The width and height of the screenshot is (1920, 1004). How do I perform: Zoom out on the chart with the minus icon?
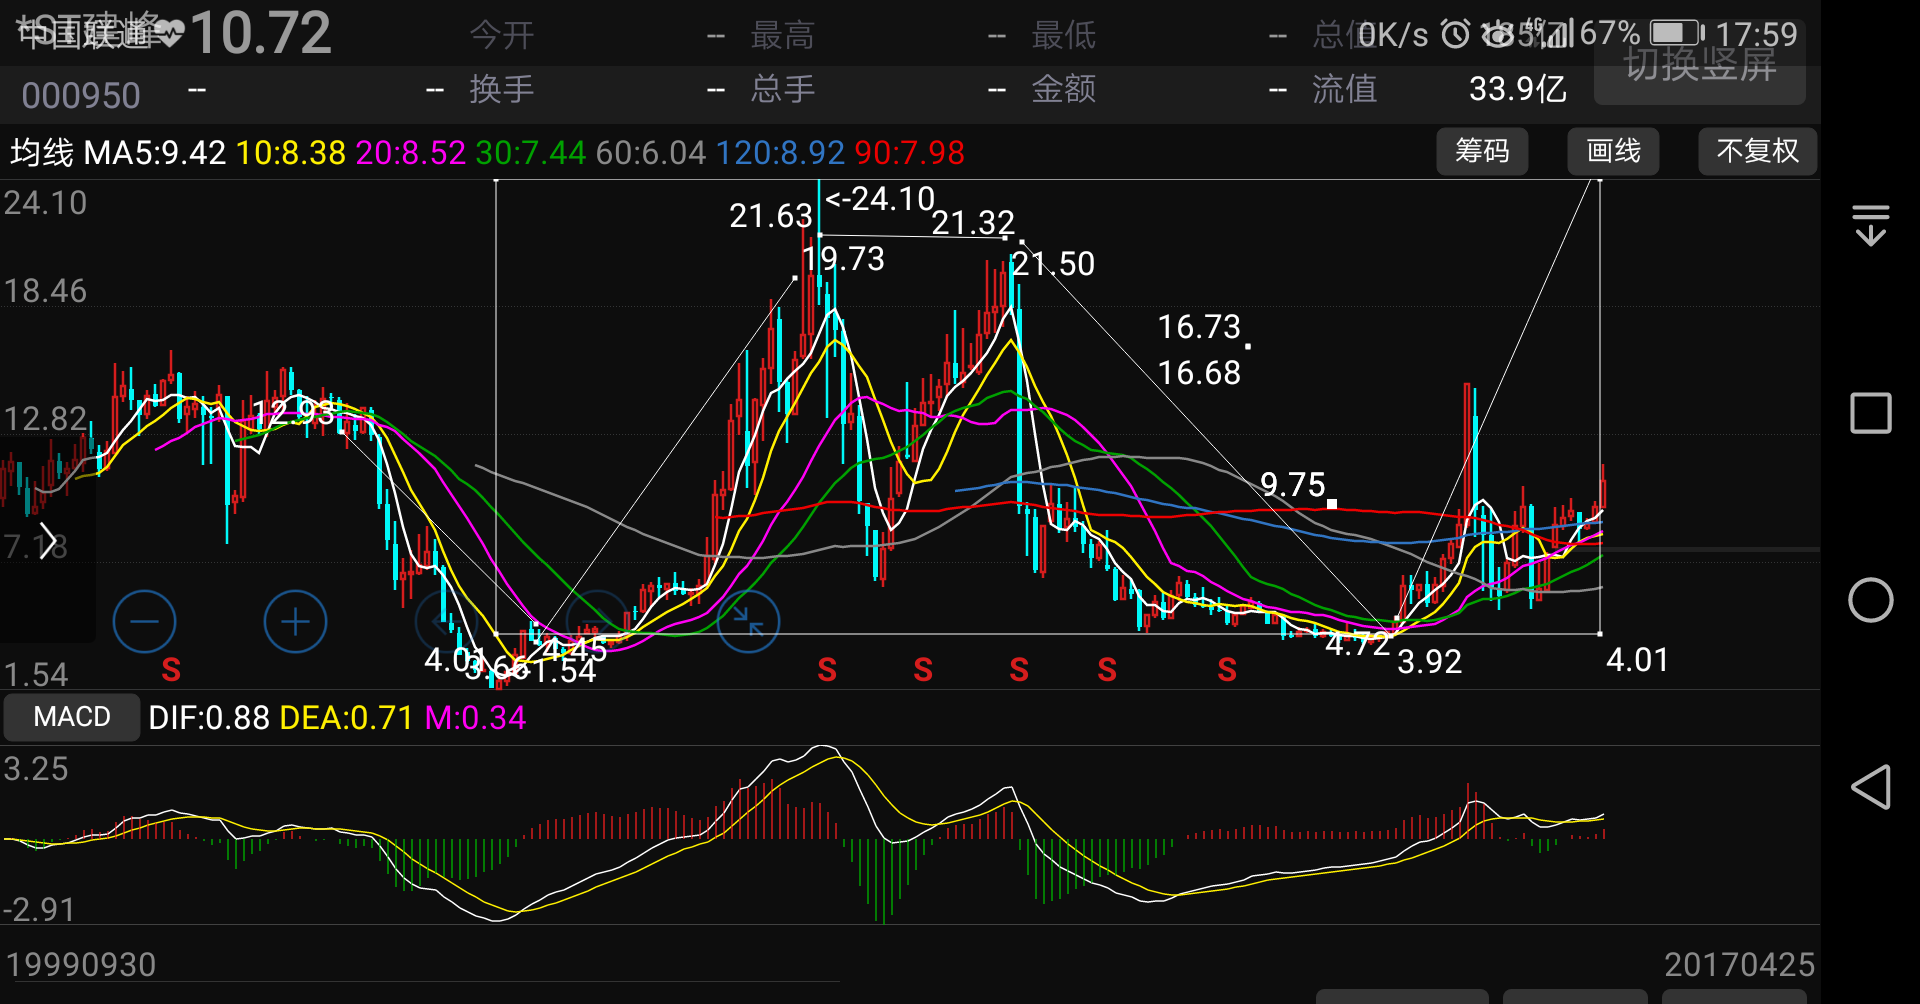145,620
